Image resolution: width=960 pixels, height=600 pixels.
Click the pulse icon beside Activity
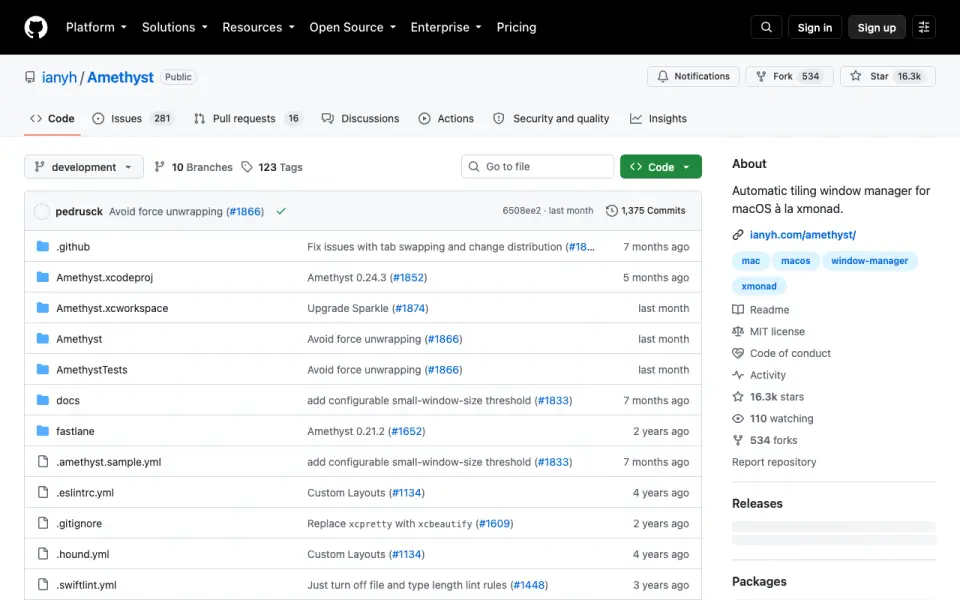(738, 375)
